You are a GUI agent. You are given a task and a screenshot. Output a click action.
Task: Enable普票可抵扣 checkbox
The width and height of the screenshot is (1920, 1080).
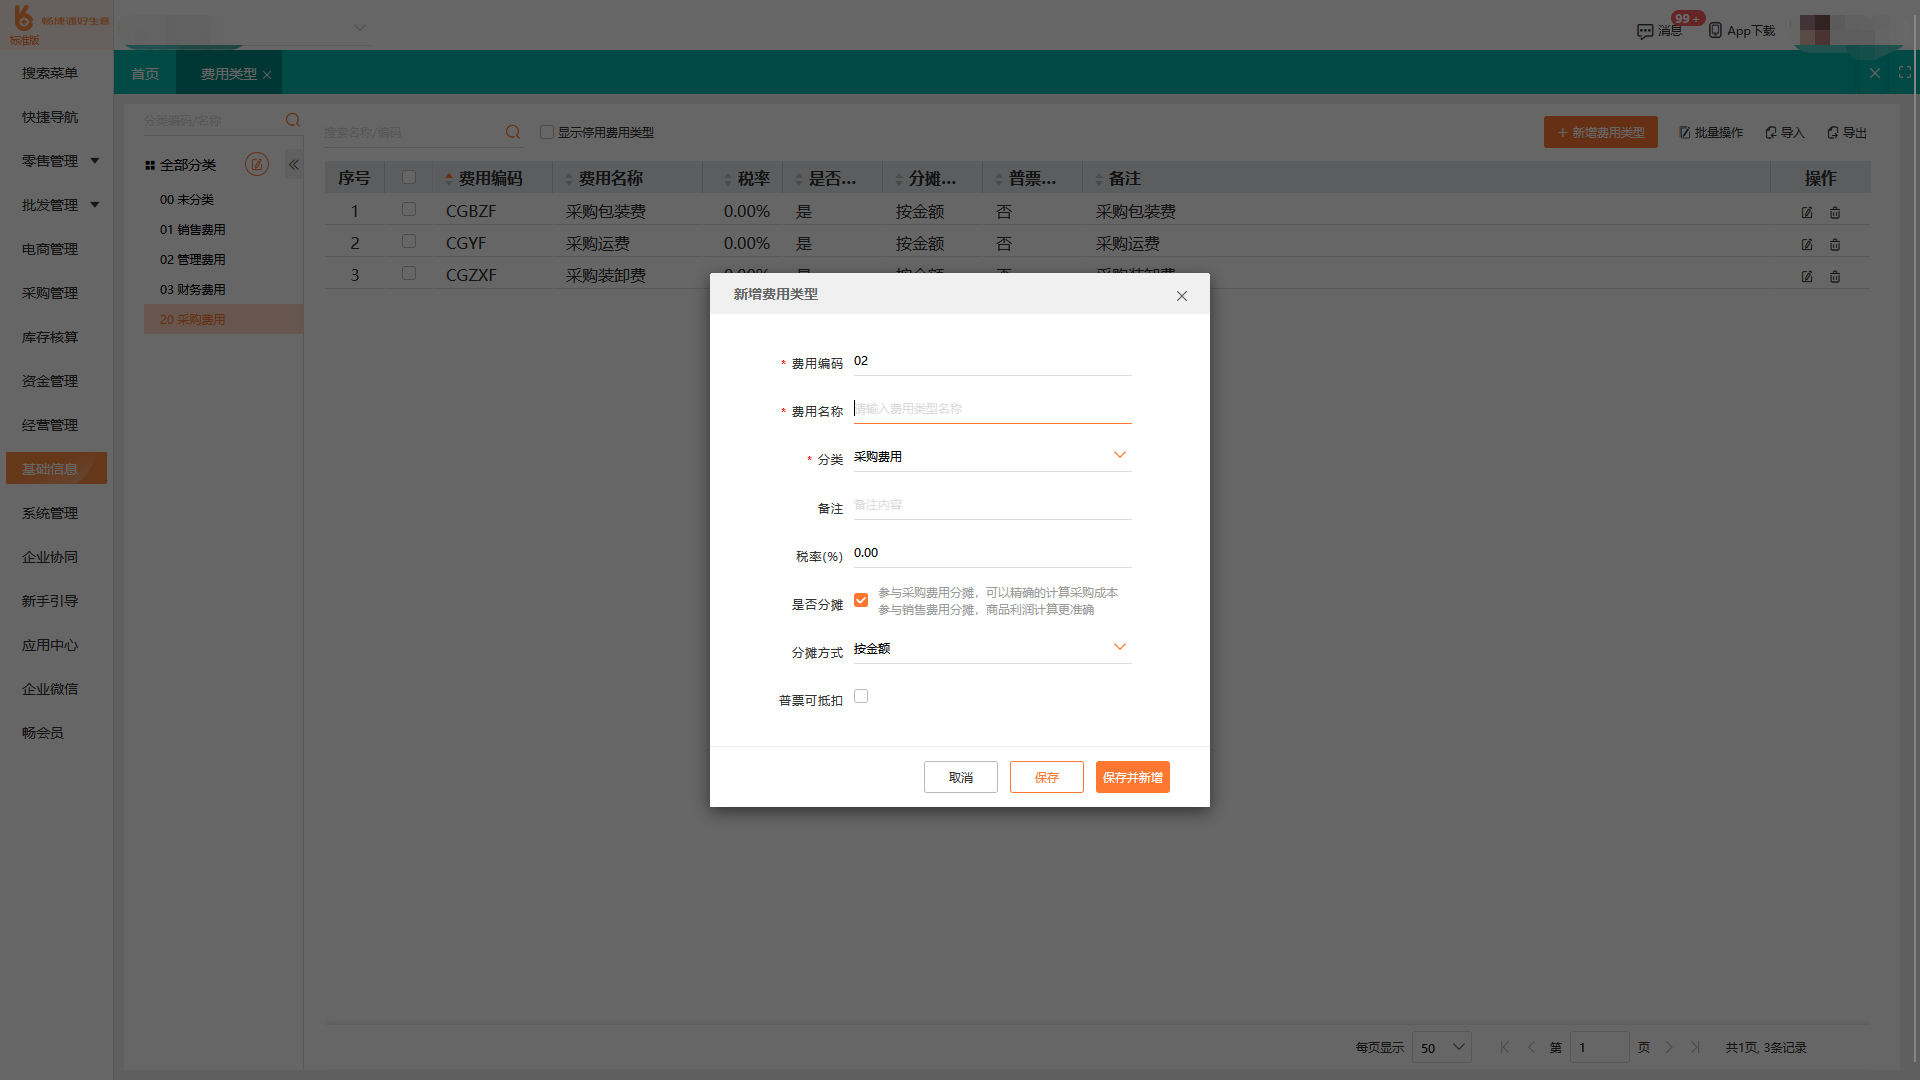click(x=861, y=695)
